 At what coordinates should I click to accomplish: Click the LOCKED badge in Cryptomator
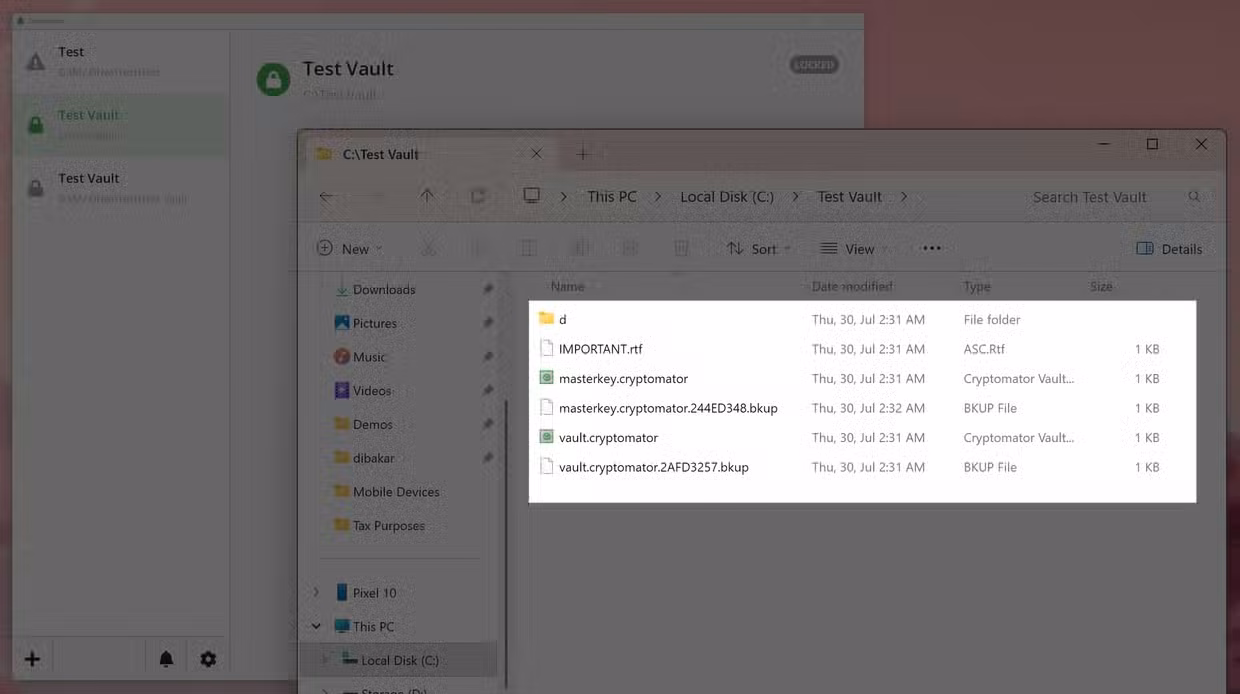point(814,65)
